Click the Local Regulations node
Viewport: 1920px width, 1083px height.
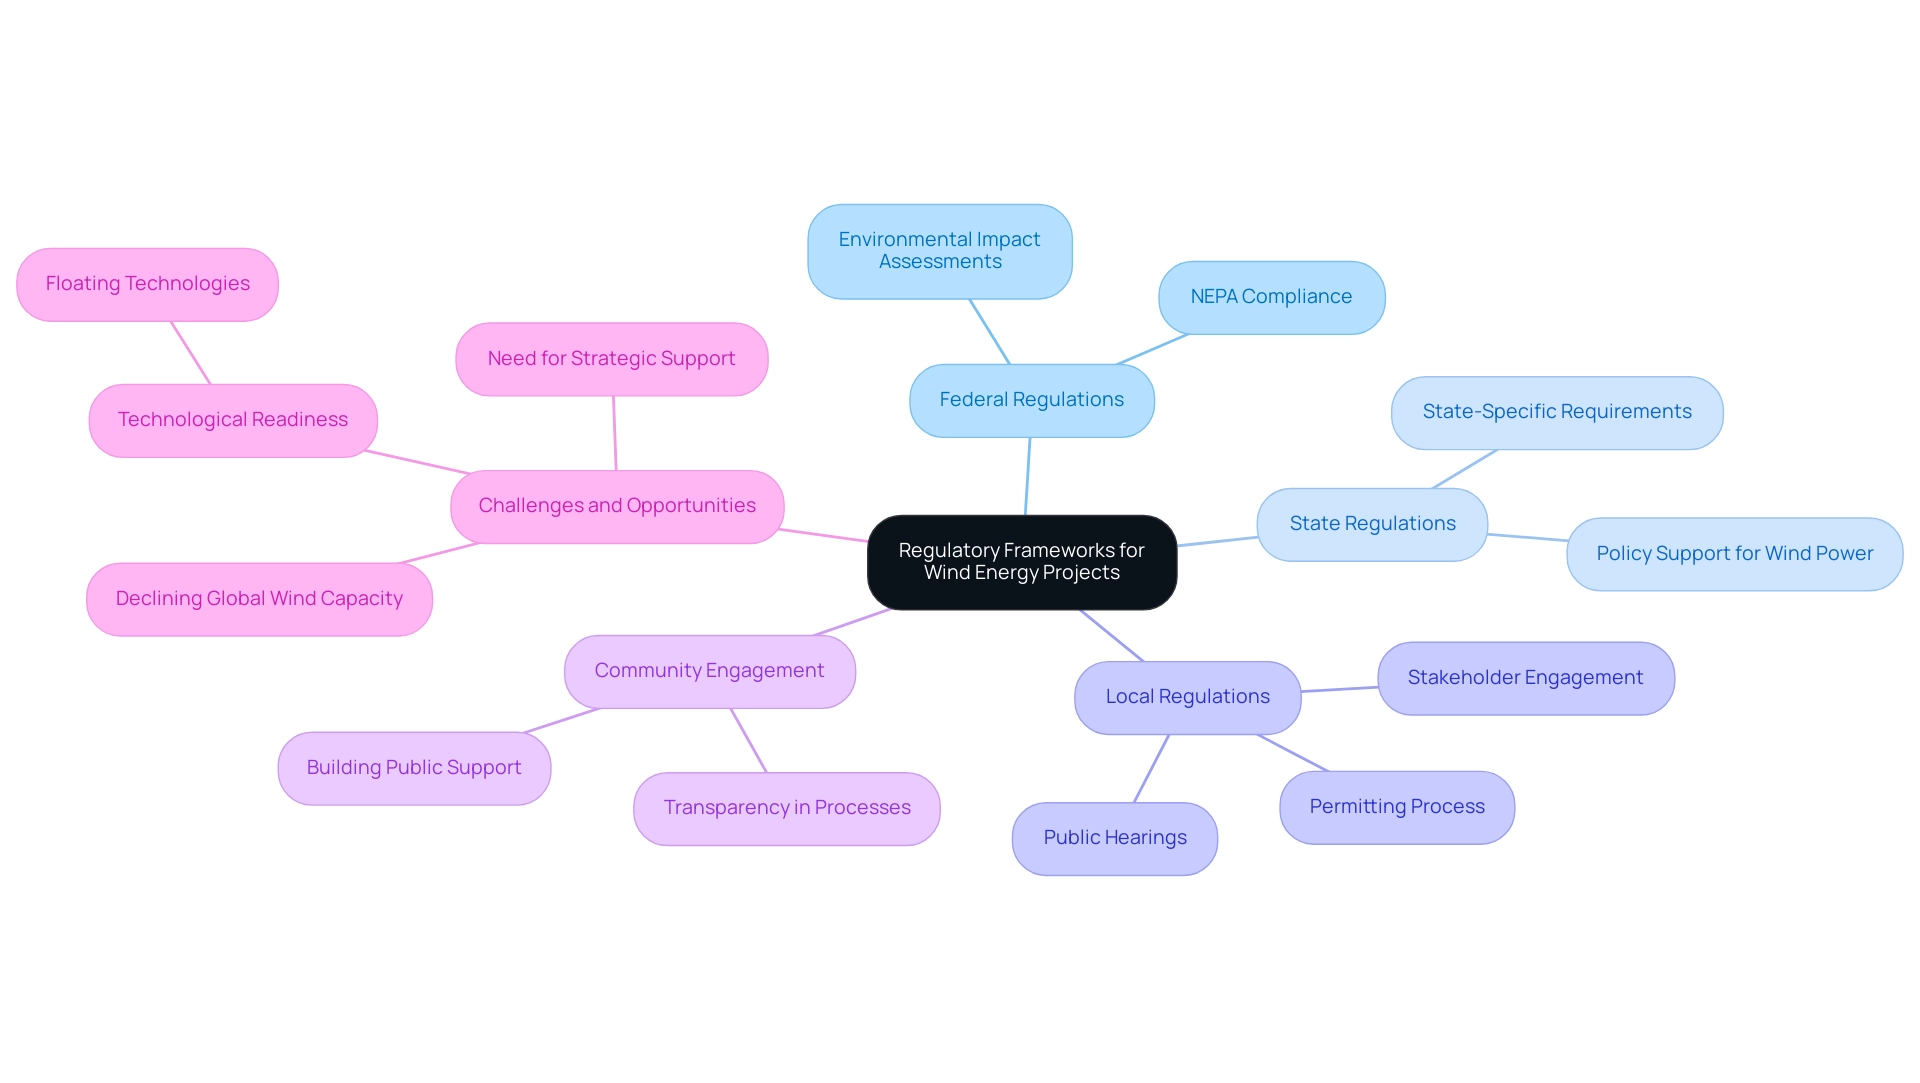coord(1187,696)
